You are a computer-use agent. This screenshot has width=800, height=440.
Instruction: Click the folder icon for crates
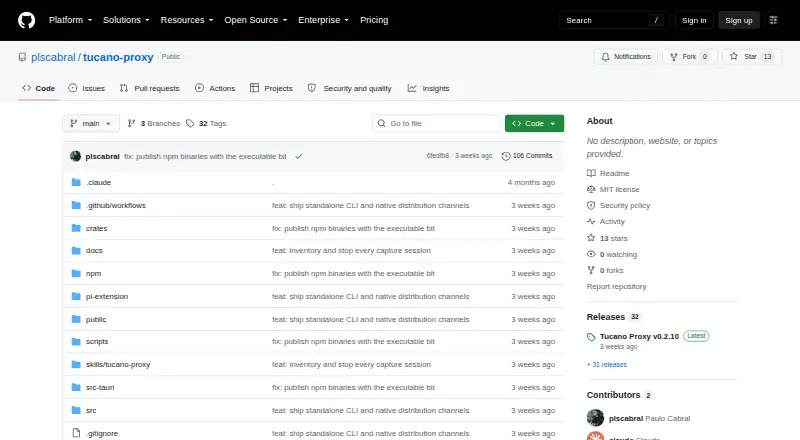click(x=76, y=228)
